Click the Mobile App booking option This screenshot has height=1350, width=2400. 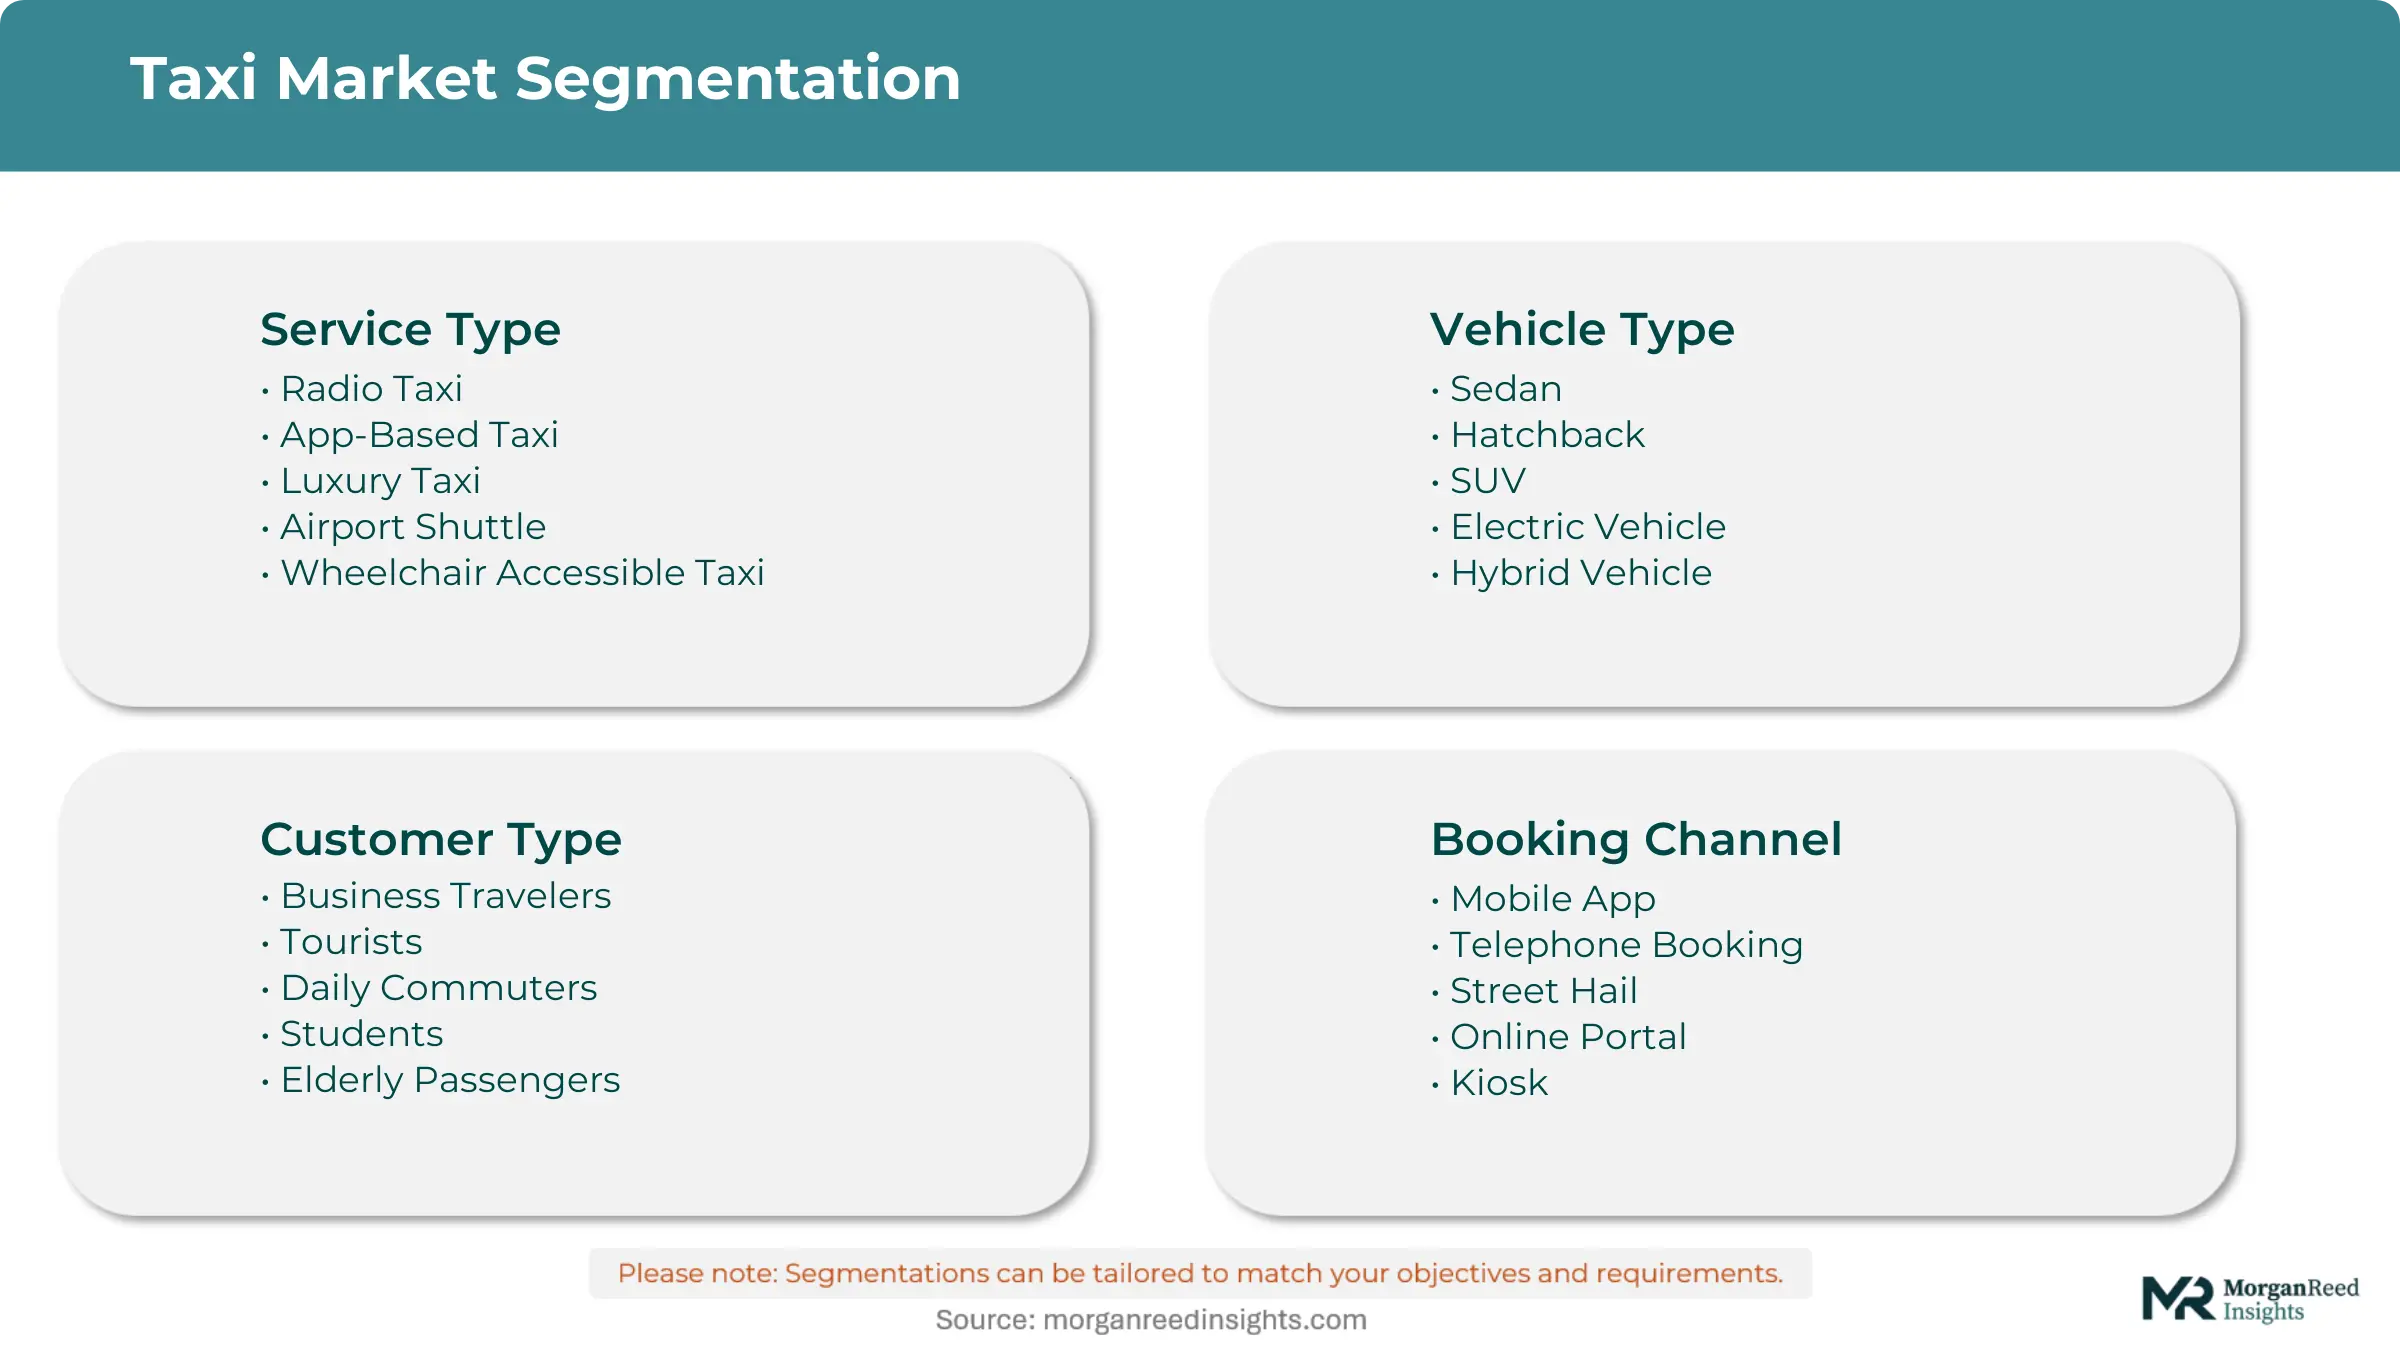(1553, 899)
